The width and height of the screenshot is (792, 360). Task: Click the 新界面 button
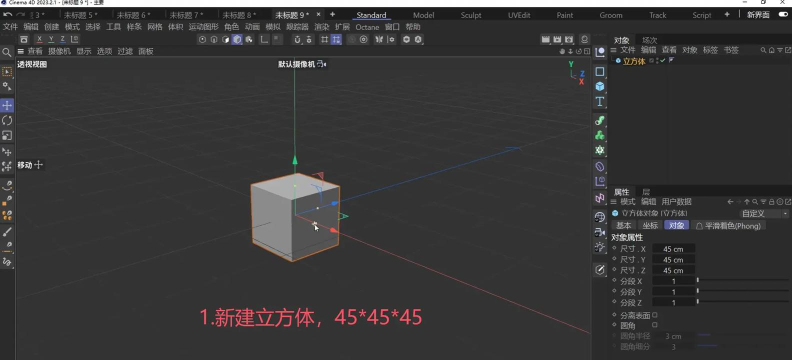pos(758,15)
